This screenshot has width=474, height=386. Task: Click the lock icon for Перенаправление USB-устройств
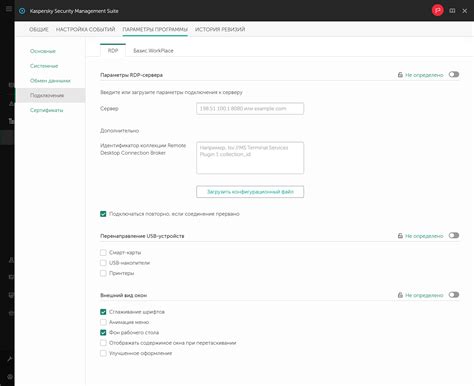[x=400, y=236]
